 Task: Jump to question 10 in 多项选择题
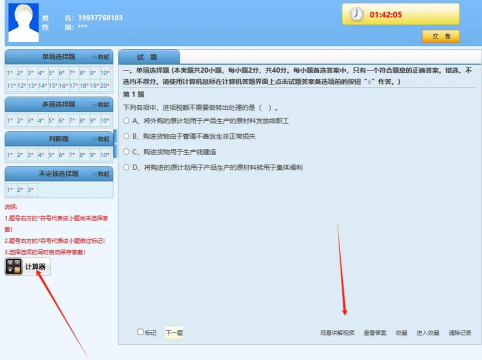[x=105, y=120]
